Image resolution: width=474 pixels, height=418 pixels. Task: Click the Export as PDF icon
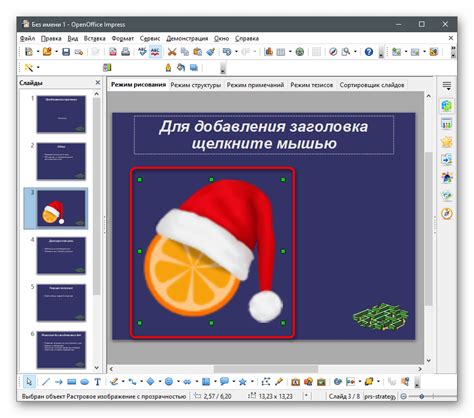pos(113,52)
